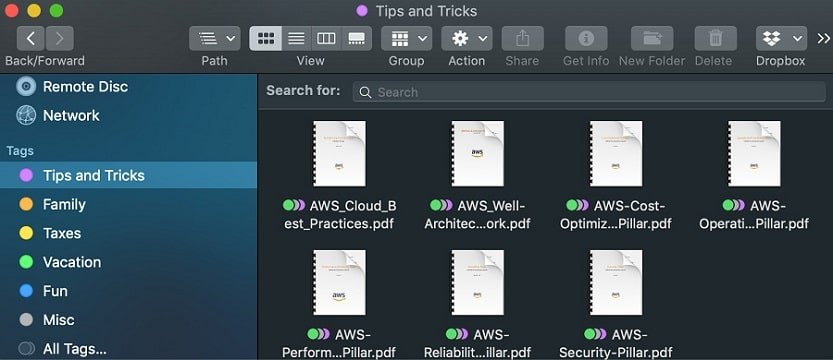
Task: Click the Share toolbar button
Action: (522, 38)
